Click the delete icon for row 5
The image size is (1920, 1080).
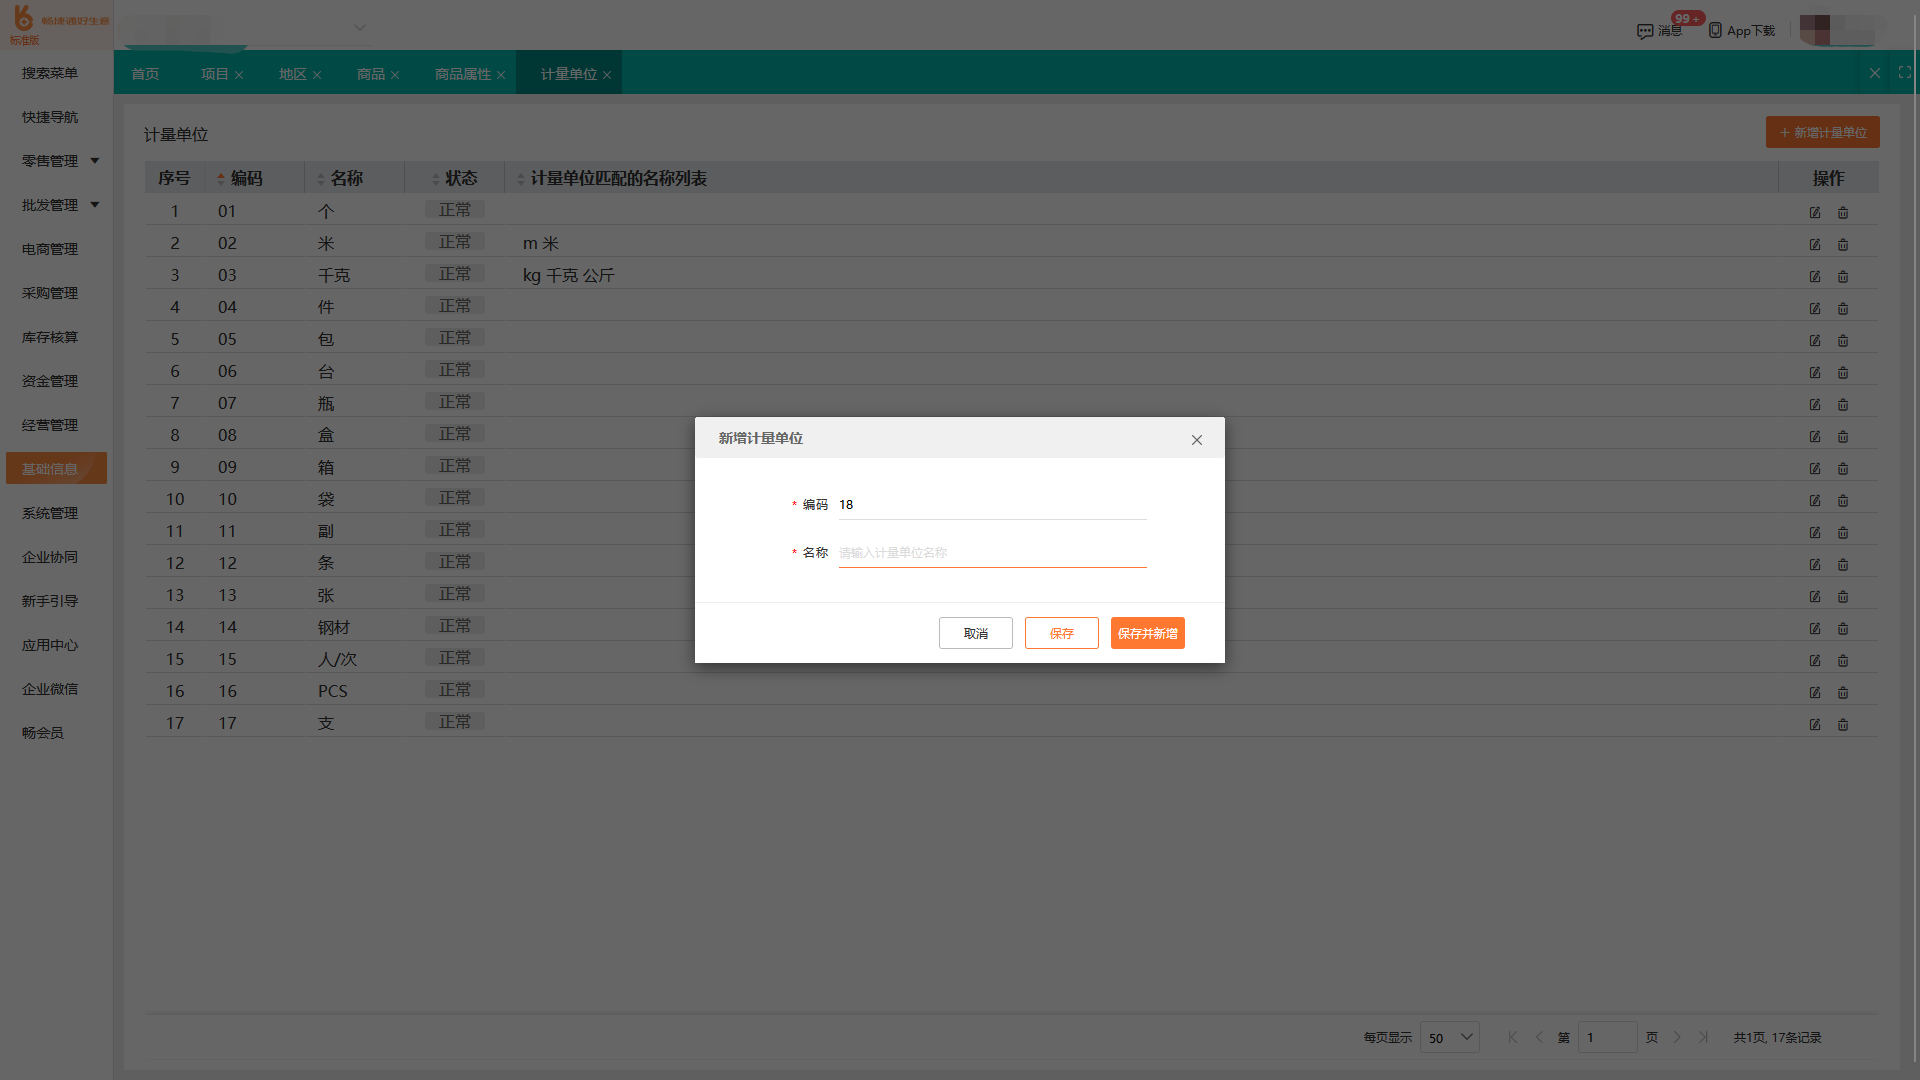(x=1844, y=340)
